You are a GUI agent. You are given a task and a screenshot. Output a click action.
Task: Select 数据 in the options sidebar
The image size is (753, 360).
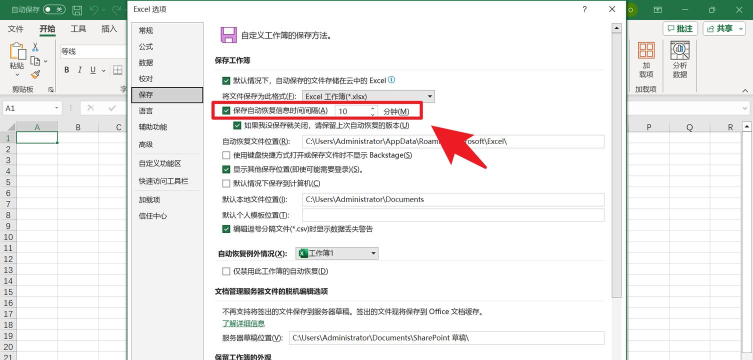(167, 62)
